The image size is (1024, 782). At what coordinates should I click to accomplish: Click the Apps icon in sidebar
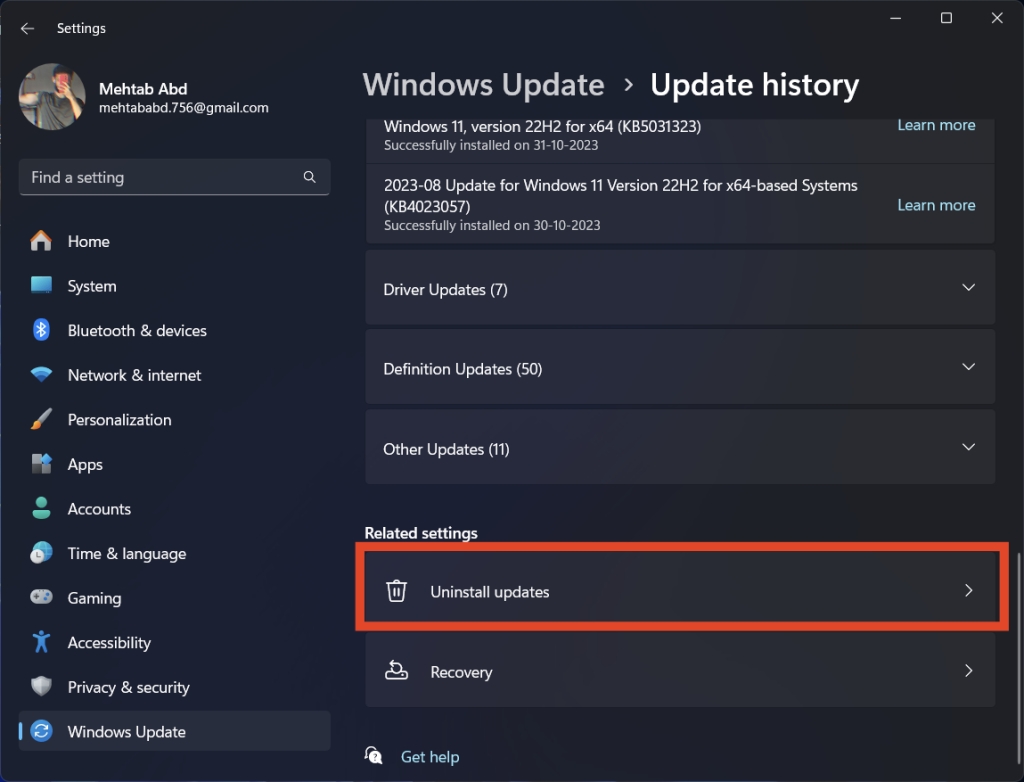(41, 464)
